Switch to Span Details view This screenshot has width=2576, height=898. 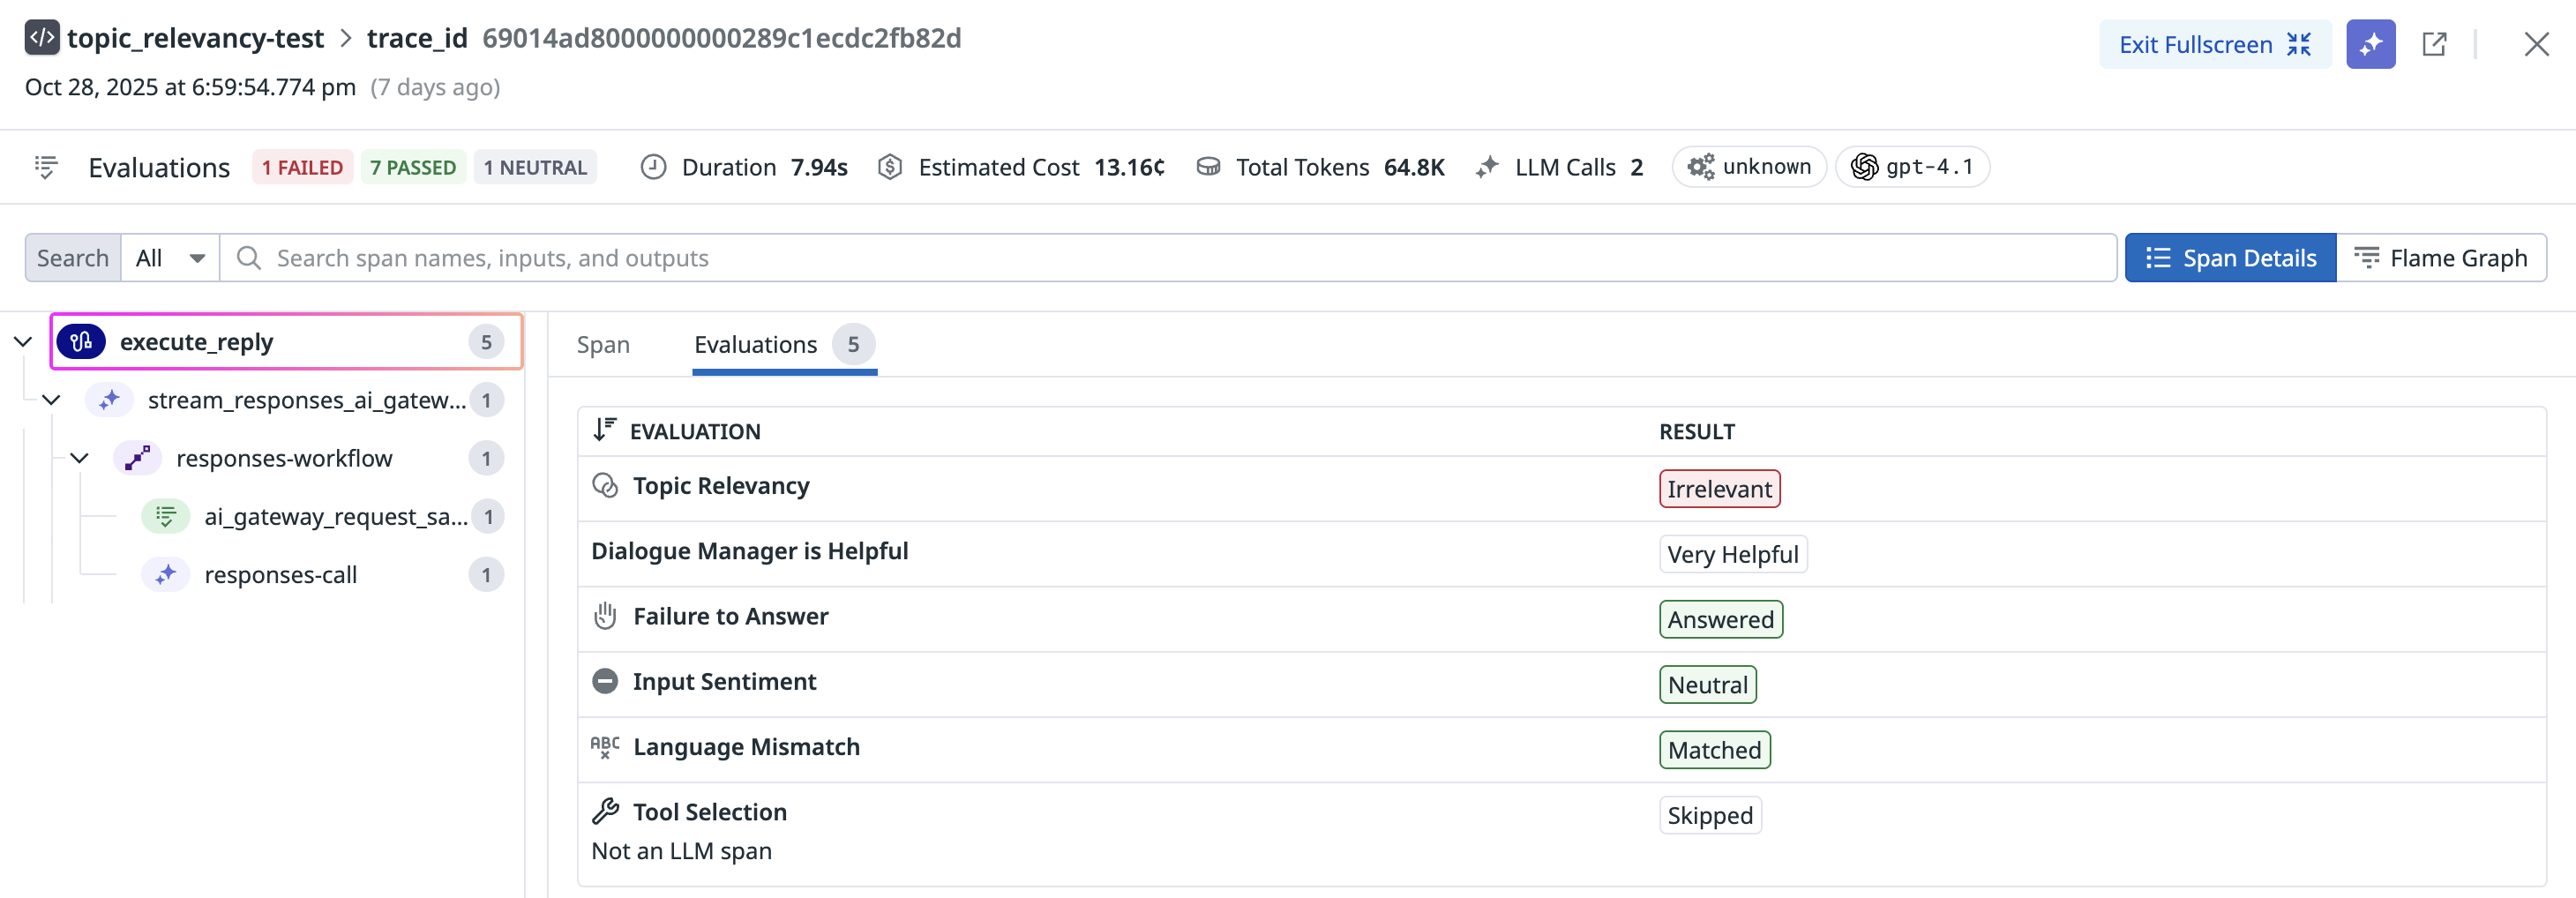coord(2230,258)
